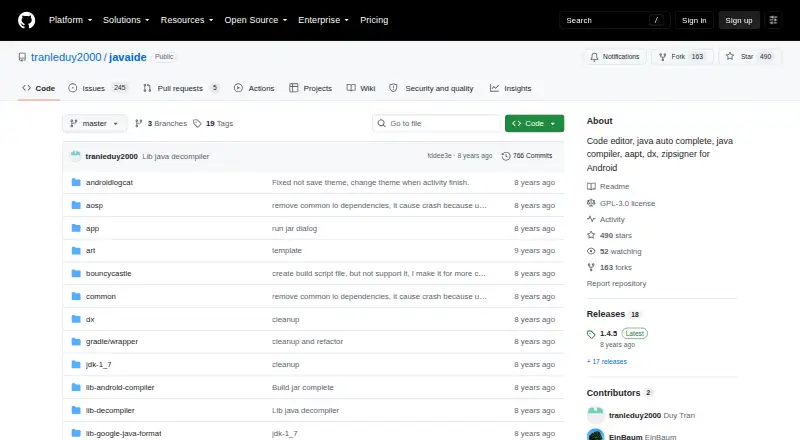This screenshot has height=440, width=800.
Task: Open the javaide repository link
Action: click(x=128, y=57)
